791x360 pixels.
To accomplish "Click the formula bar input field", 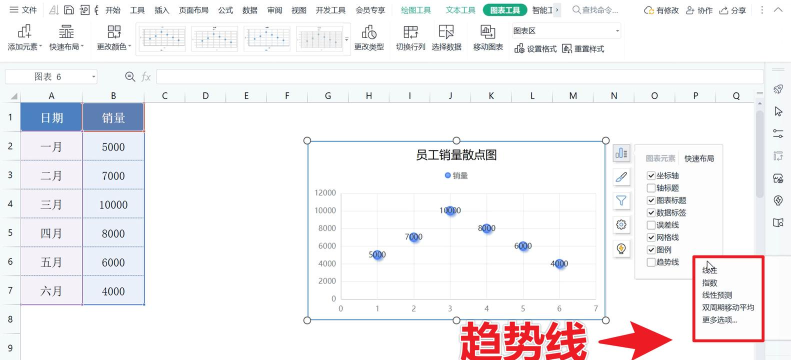I will pos(460,77).
